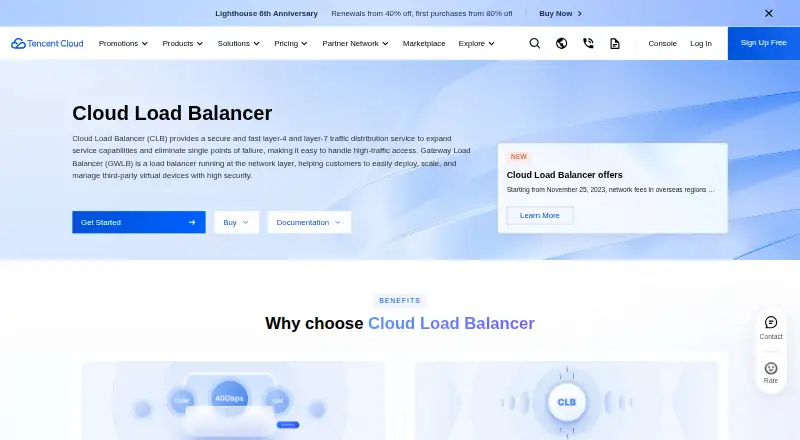
Task: Click Cloud Load Balancer offers heading
Action: coord(564,175)
